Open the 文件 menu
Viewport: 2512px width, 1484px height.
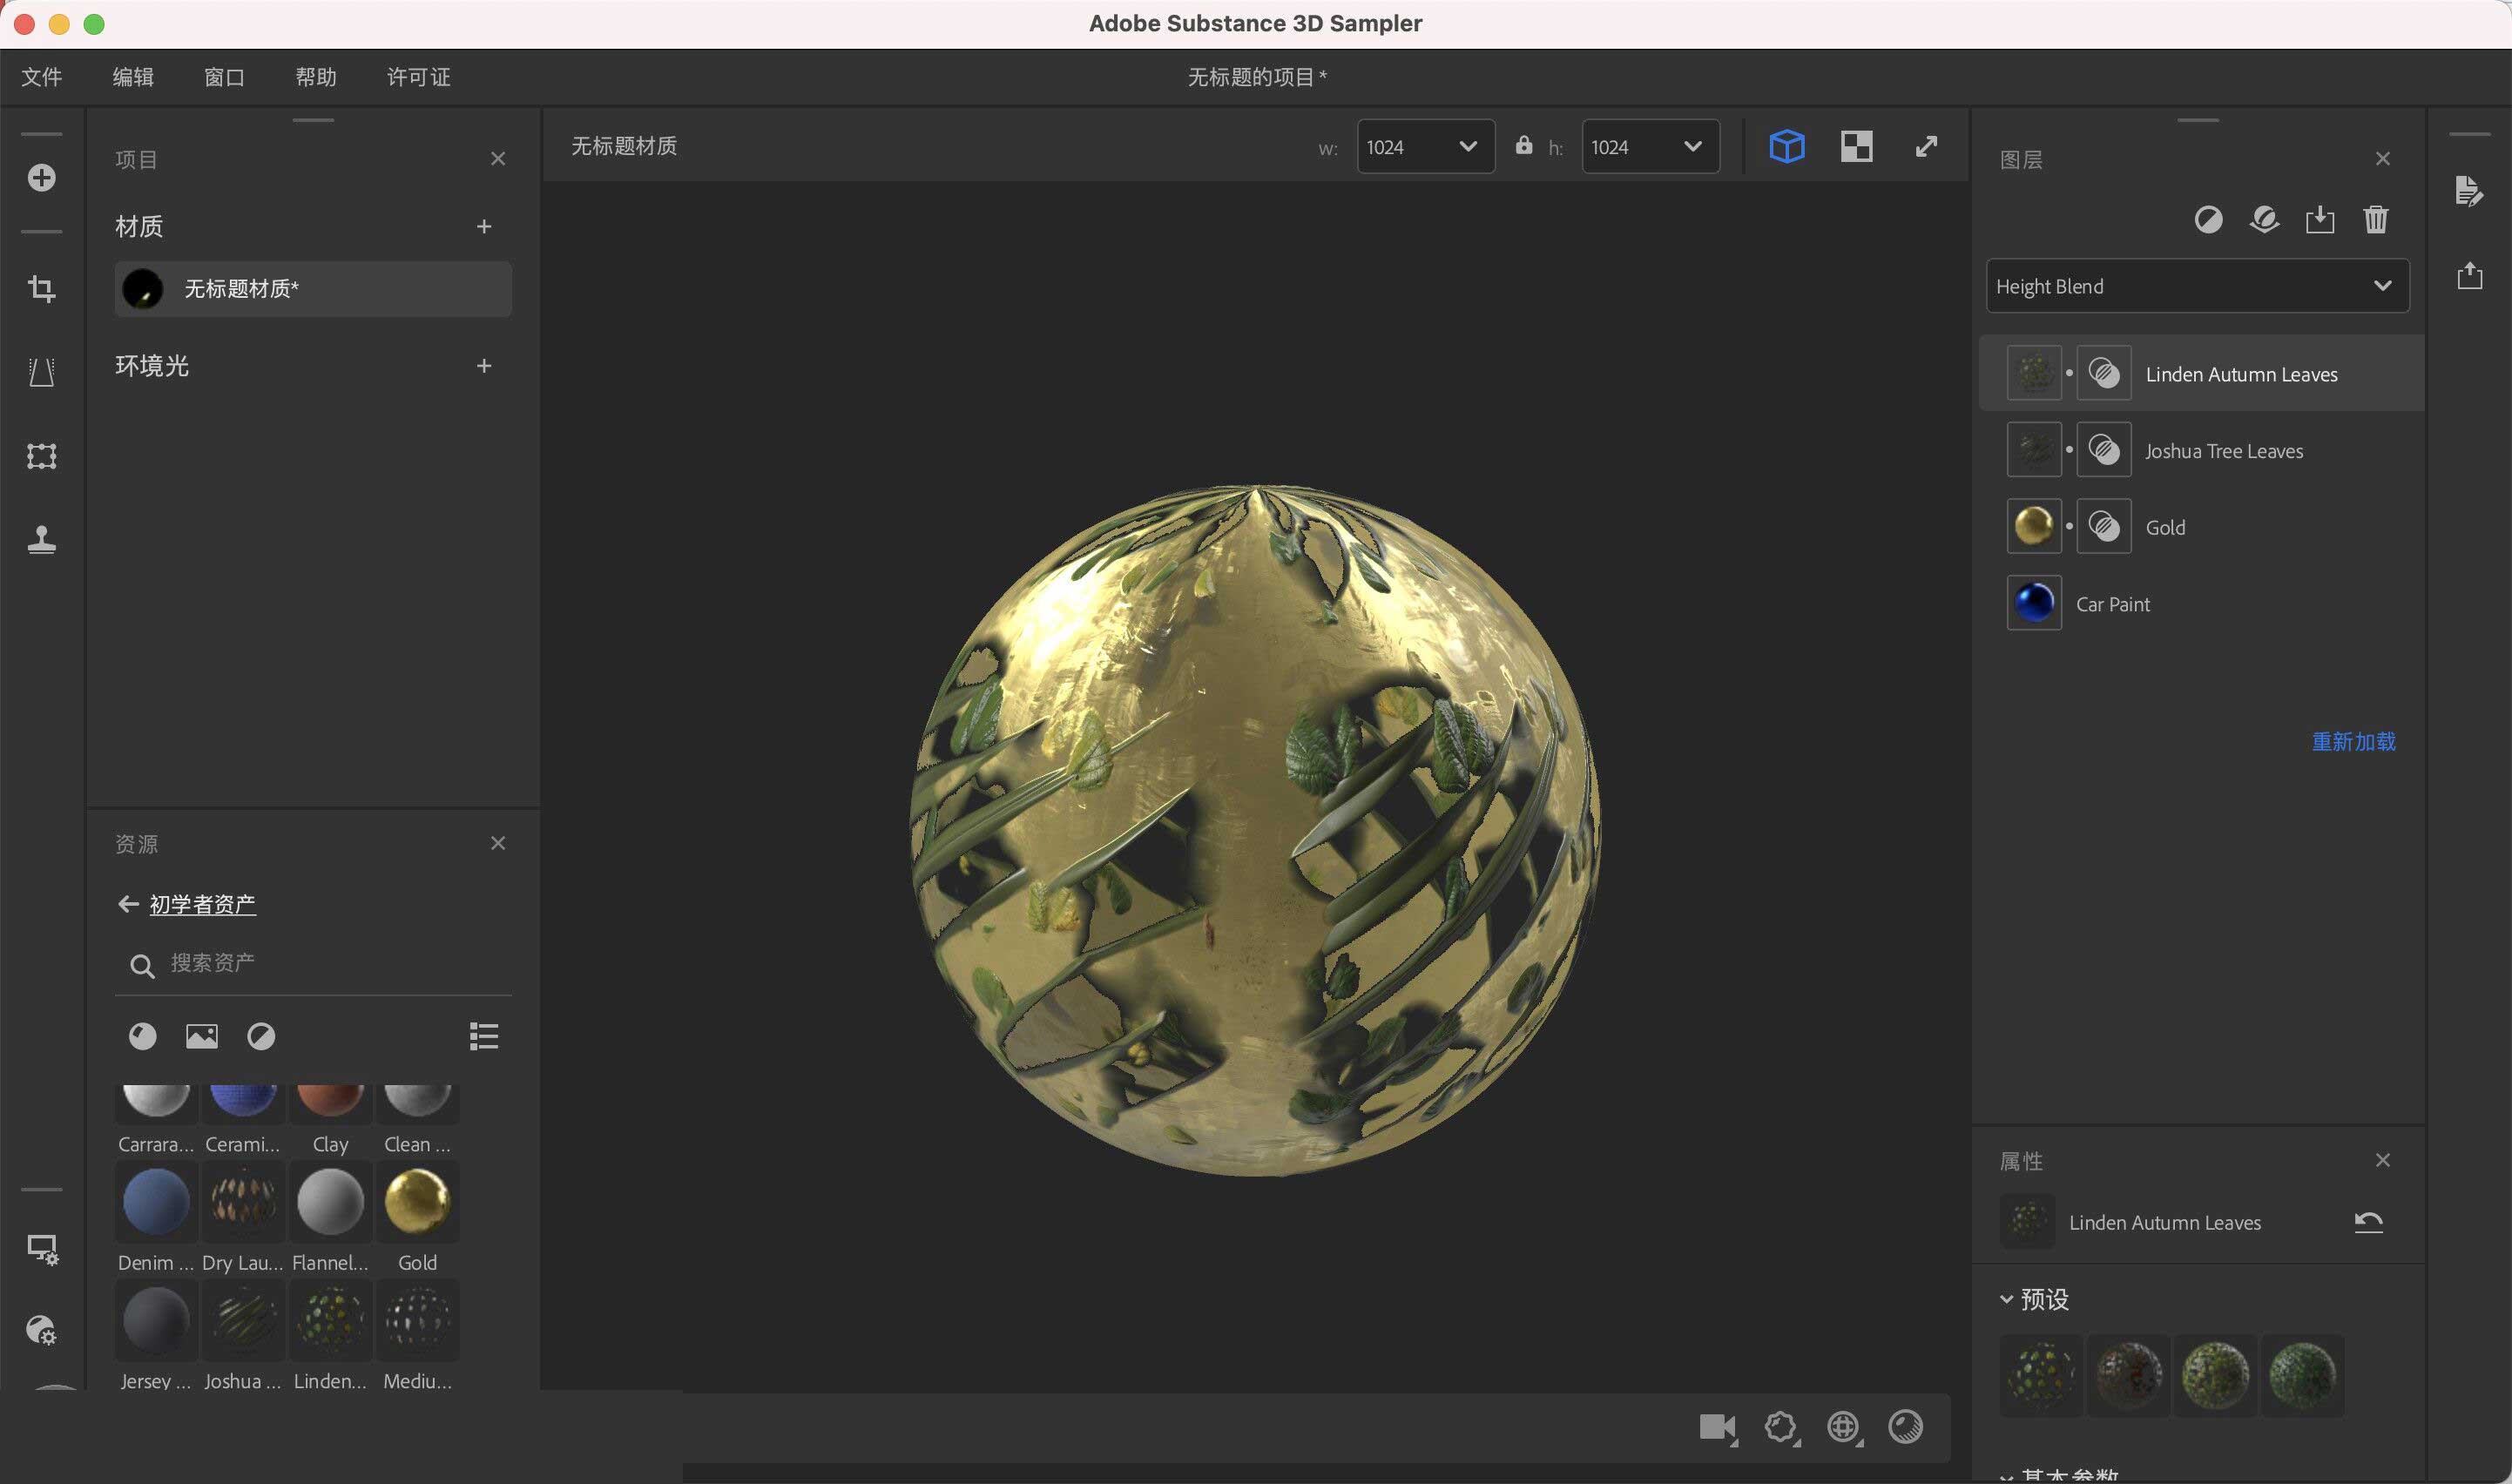point(41,77)
